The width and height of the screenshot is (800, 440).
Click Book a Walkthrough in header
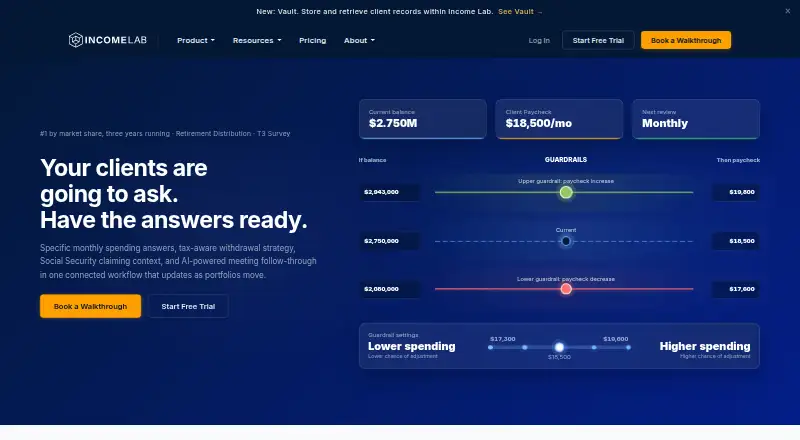[x=686, y=40]
